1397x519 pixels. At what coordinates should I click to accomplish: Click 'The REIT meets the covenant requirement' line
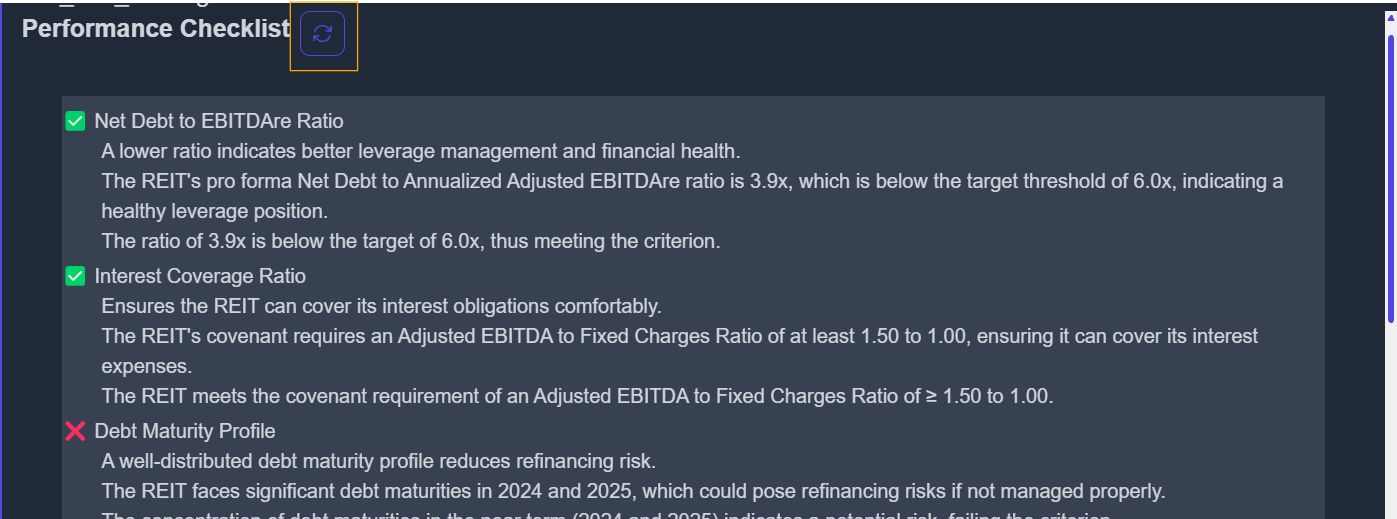click(577, 396)
